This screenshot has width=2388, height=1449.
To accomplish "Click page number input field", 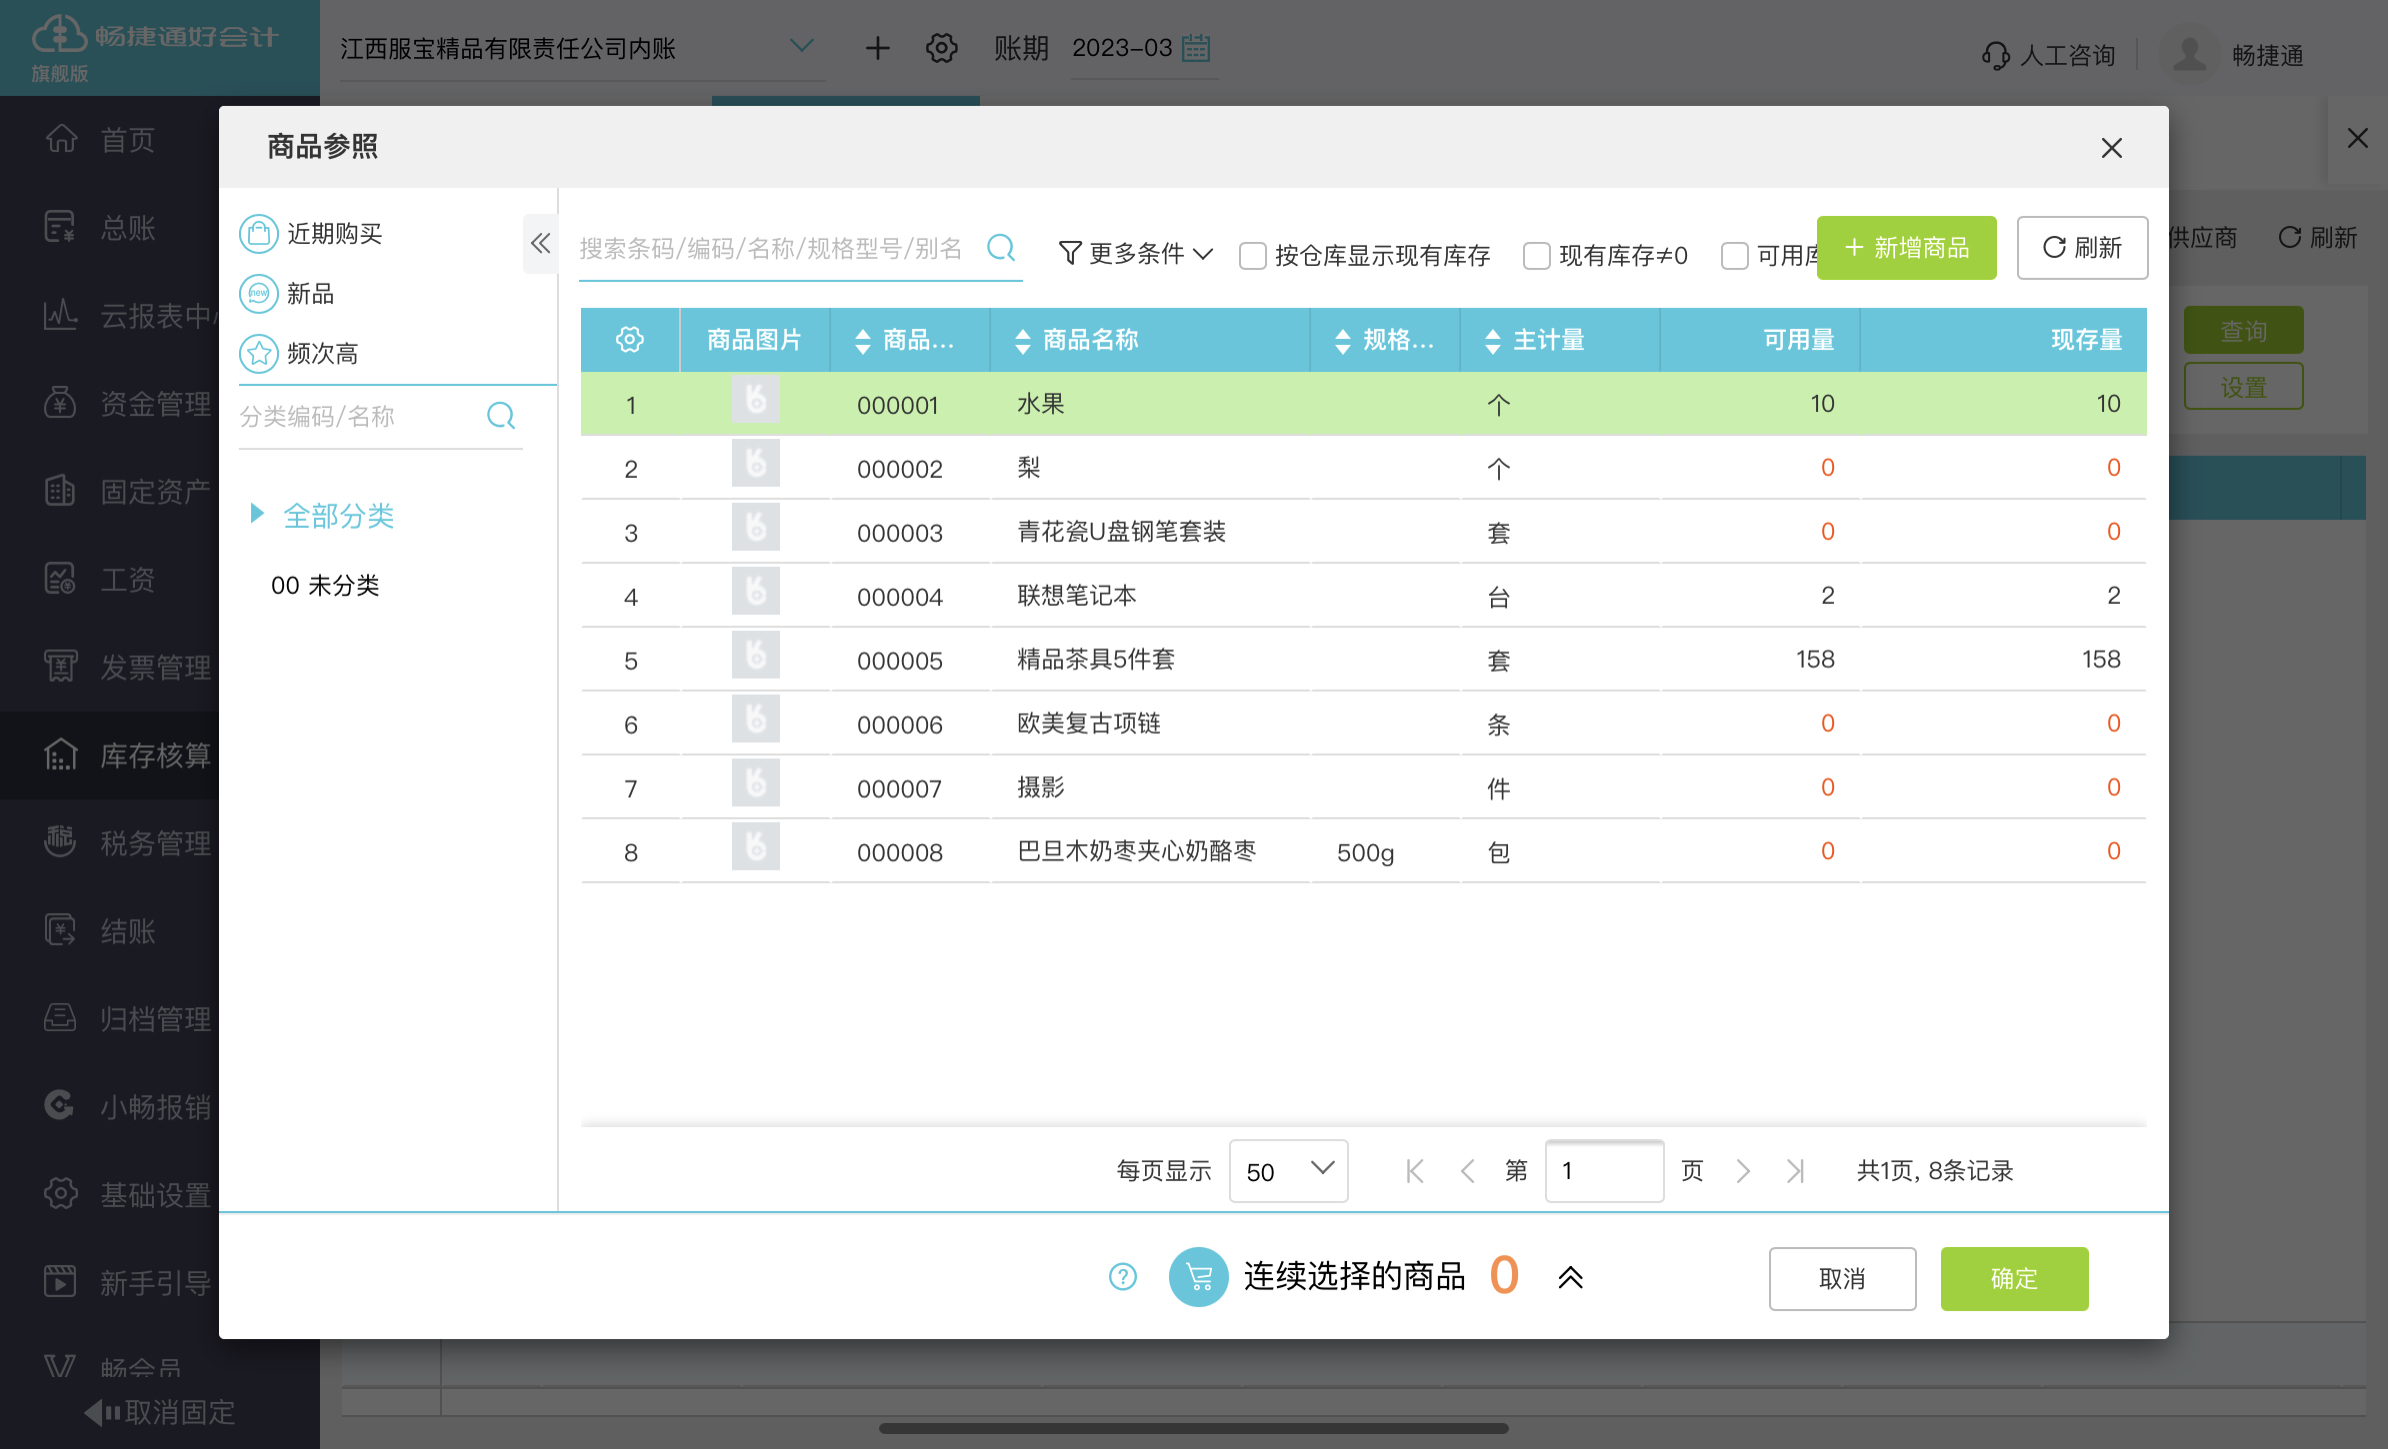I will click(x=1603, y=1171).
